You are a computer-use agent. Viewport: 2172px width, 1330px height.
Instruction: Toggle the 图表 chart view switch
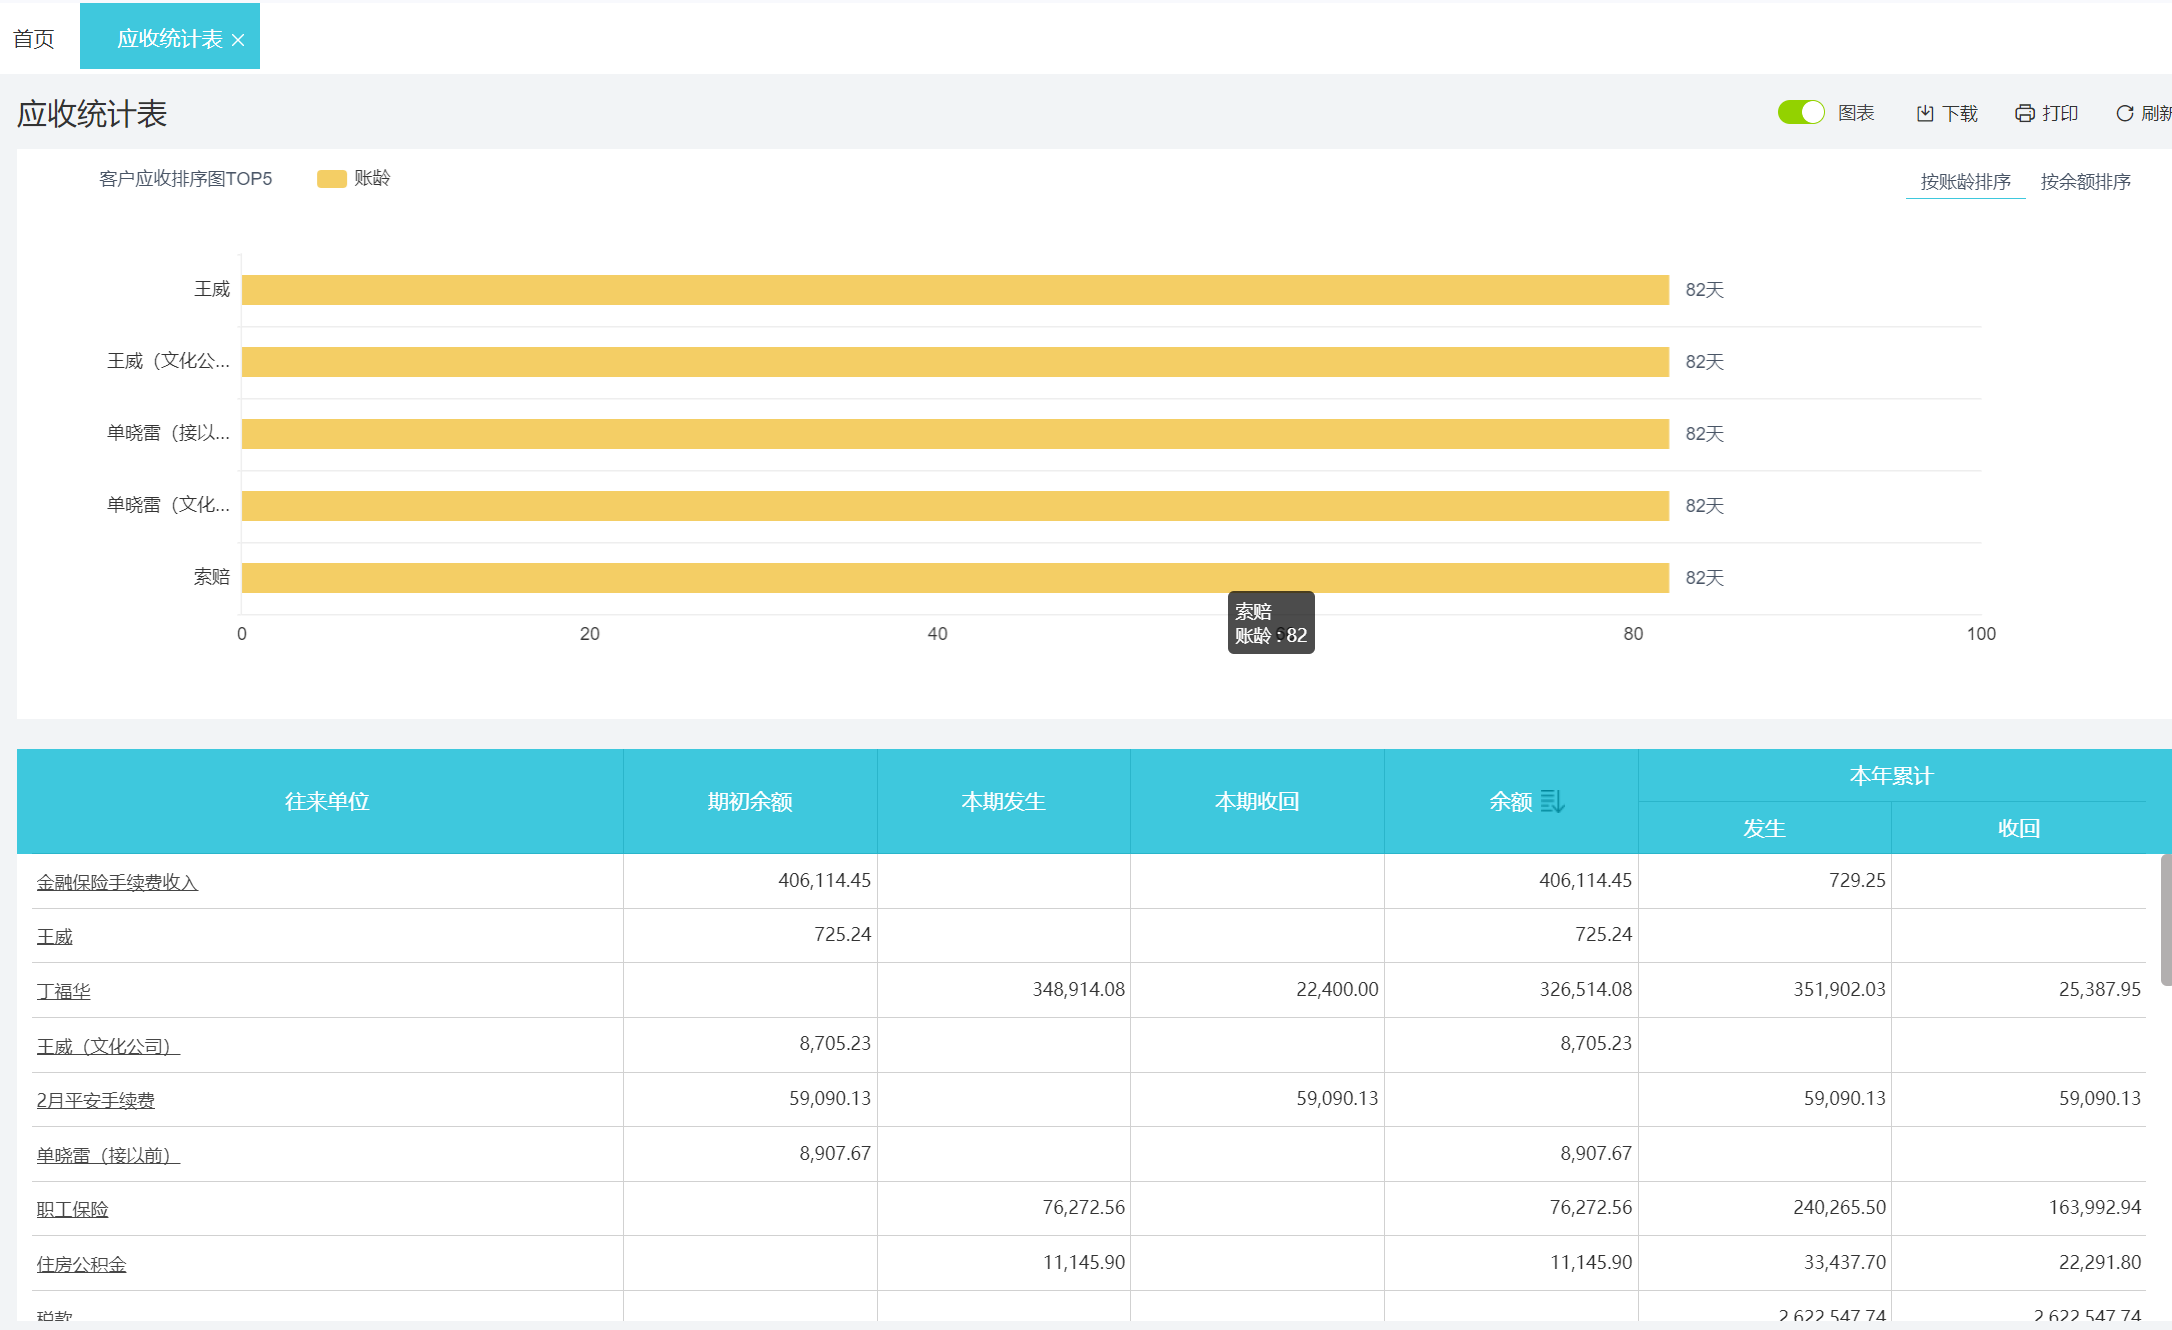pyautogui.click(x=1803, y=113)
